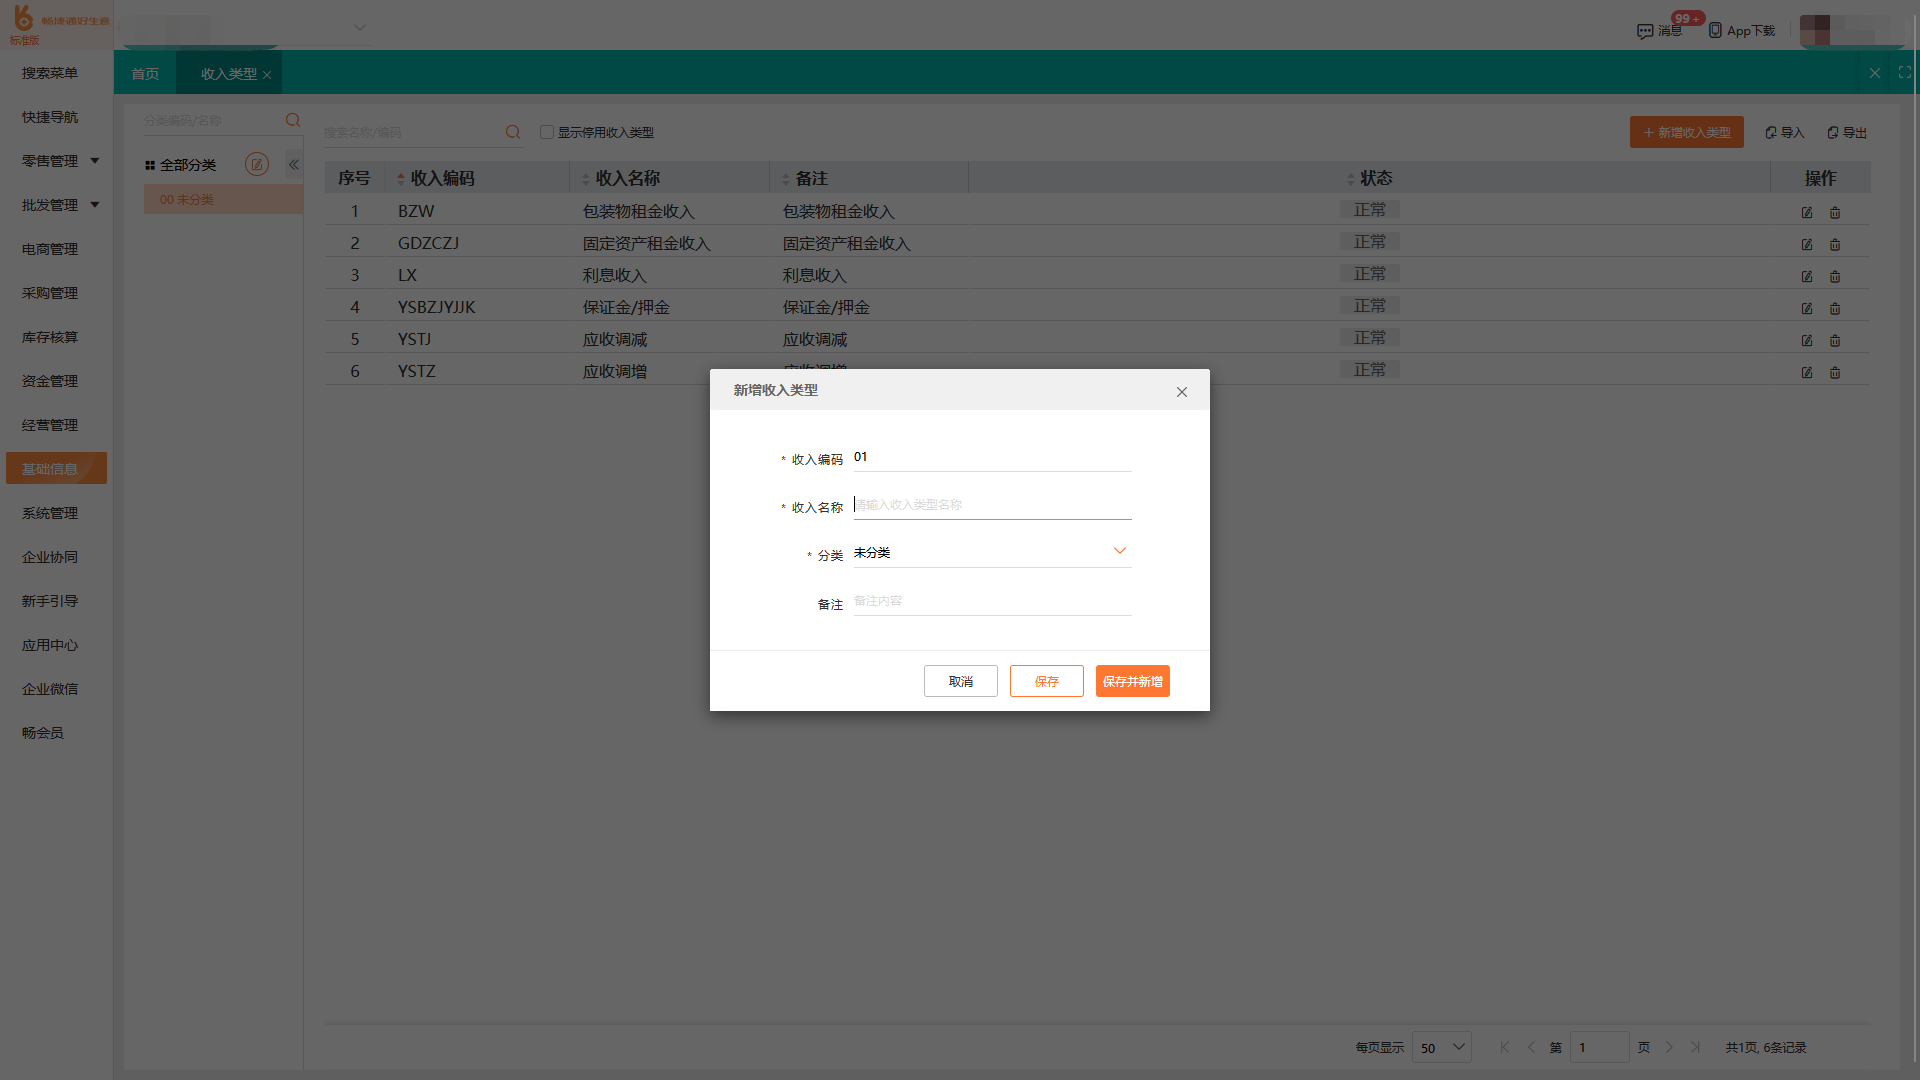Click 保存并新增 button in dialog
Image resolution: width=1920 pixels, height=1080 pixels.
pos(1131,680)
